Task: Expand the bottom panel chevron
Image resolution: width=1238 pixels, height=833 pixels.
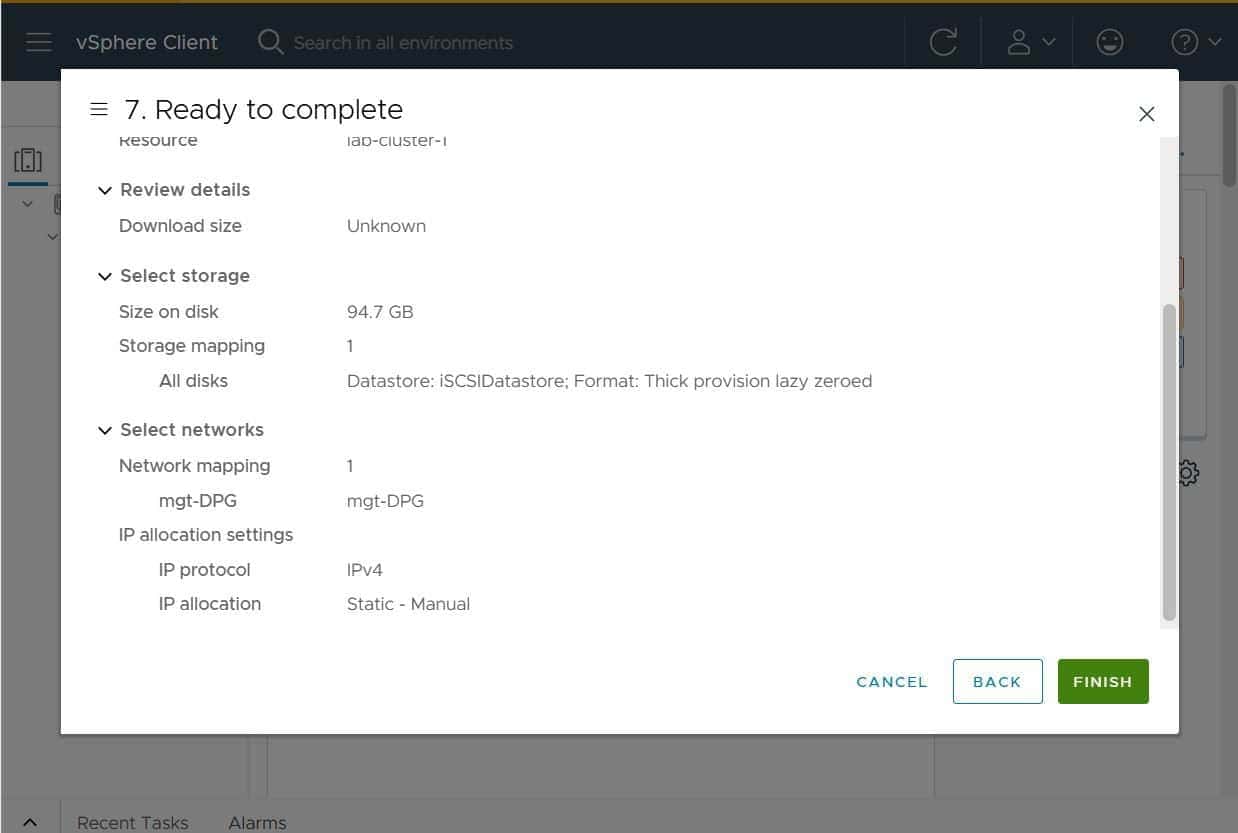Action: 30,822
